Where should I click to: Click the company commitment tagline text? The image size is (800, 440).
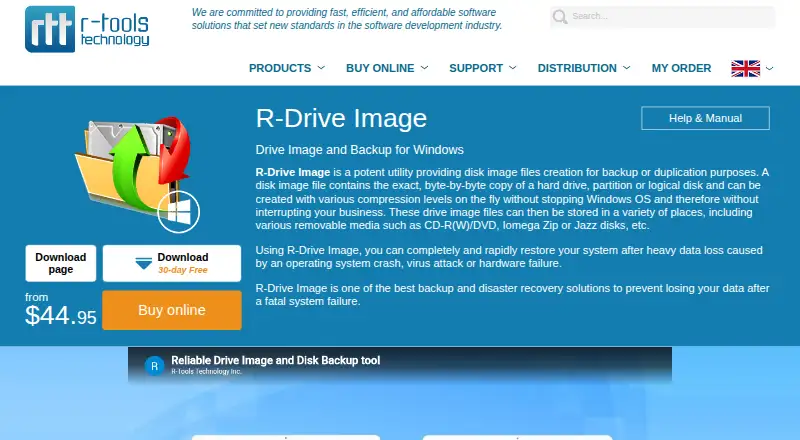click(x=347, y=19)
